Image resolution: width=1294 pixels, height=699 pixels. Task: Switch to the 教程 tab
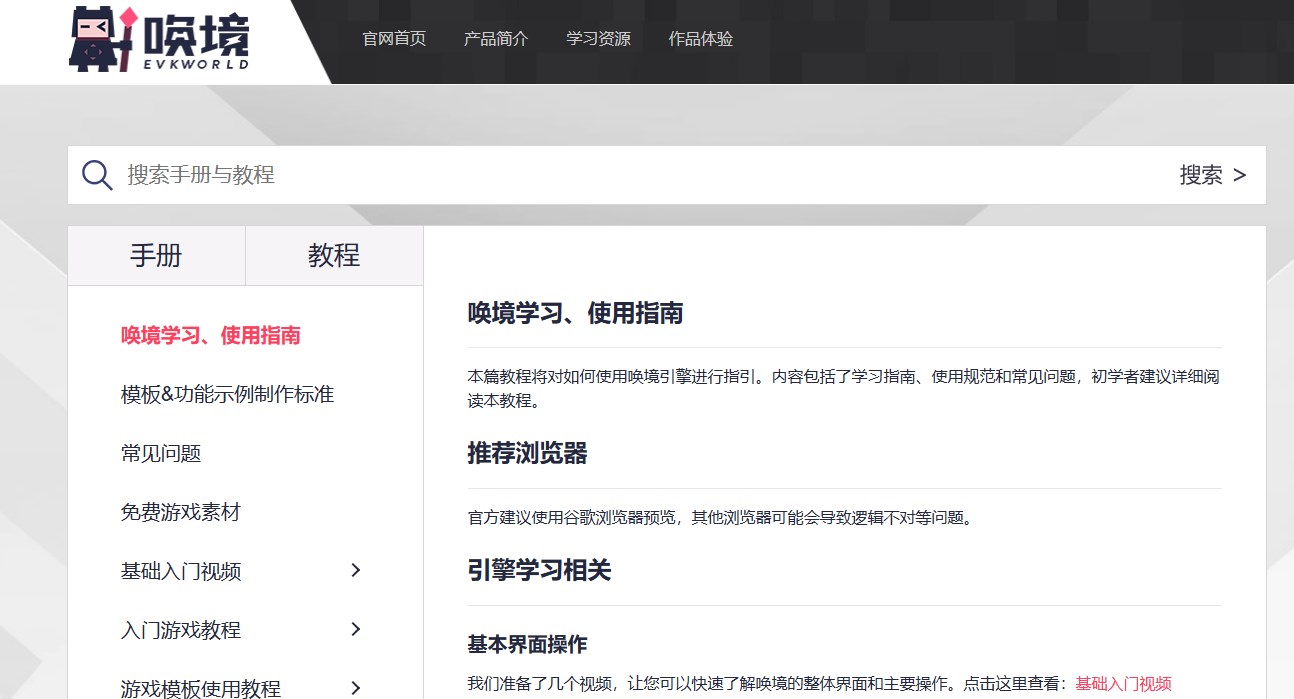pyautogui.click(x=334, y=256)
